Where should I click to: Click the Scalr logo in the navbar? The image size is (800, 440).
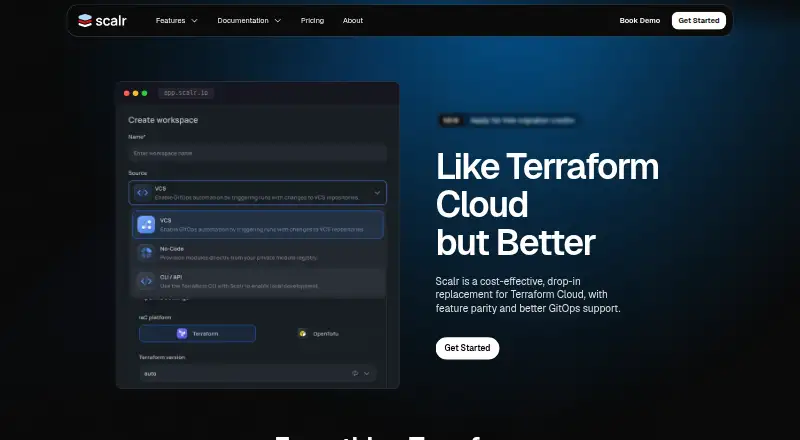point(102,20)
